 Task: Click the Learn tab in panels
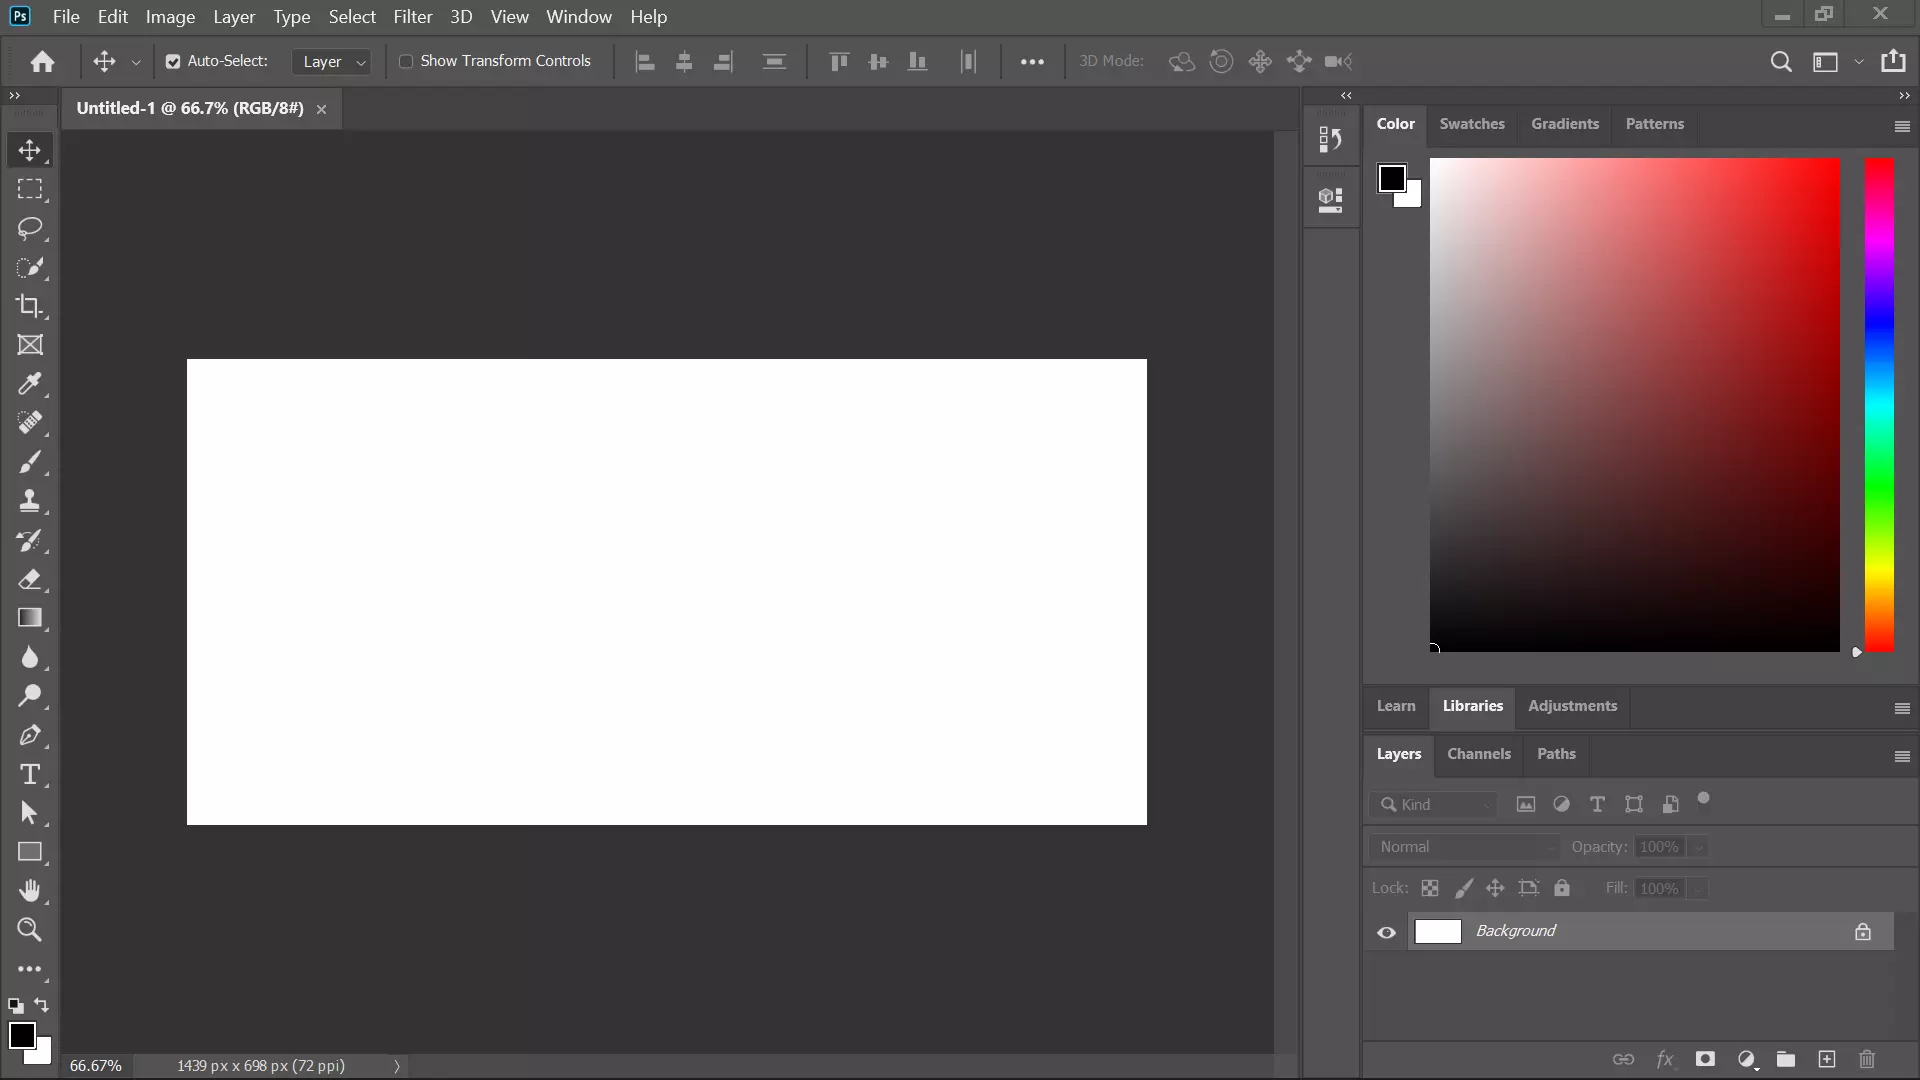pos(1395,705)
